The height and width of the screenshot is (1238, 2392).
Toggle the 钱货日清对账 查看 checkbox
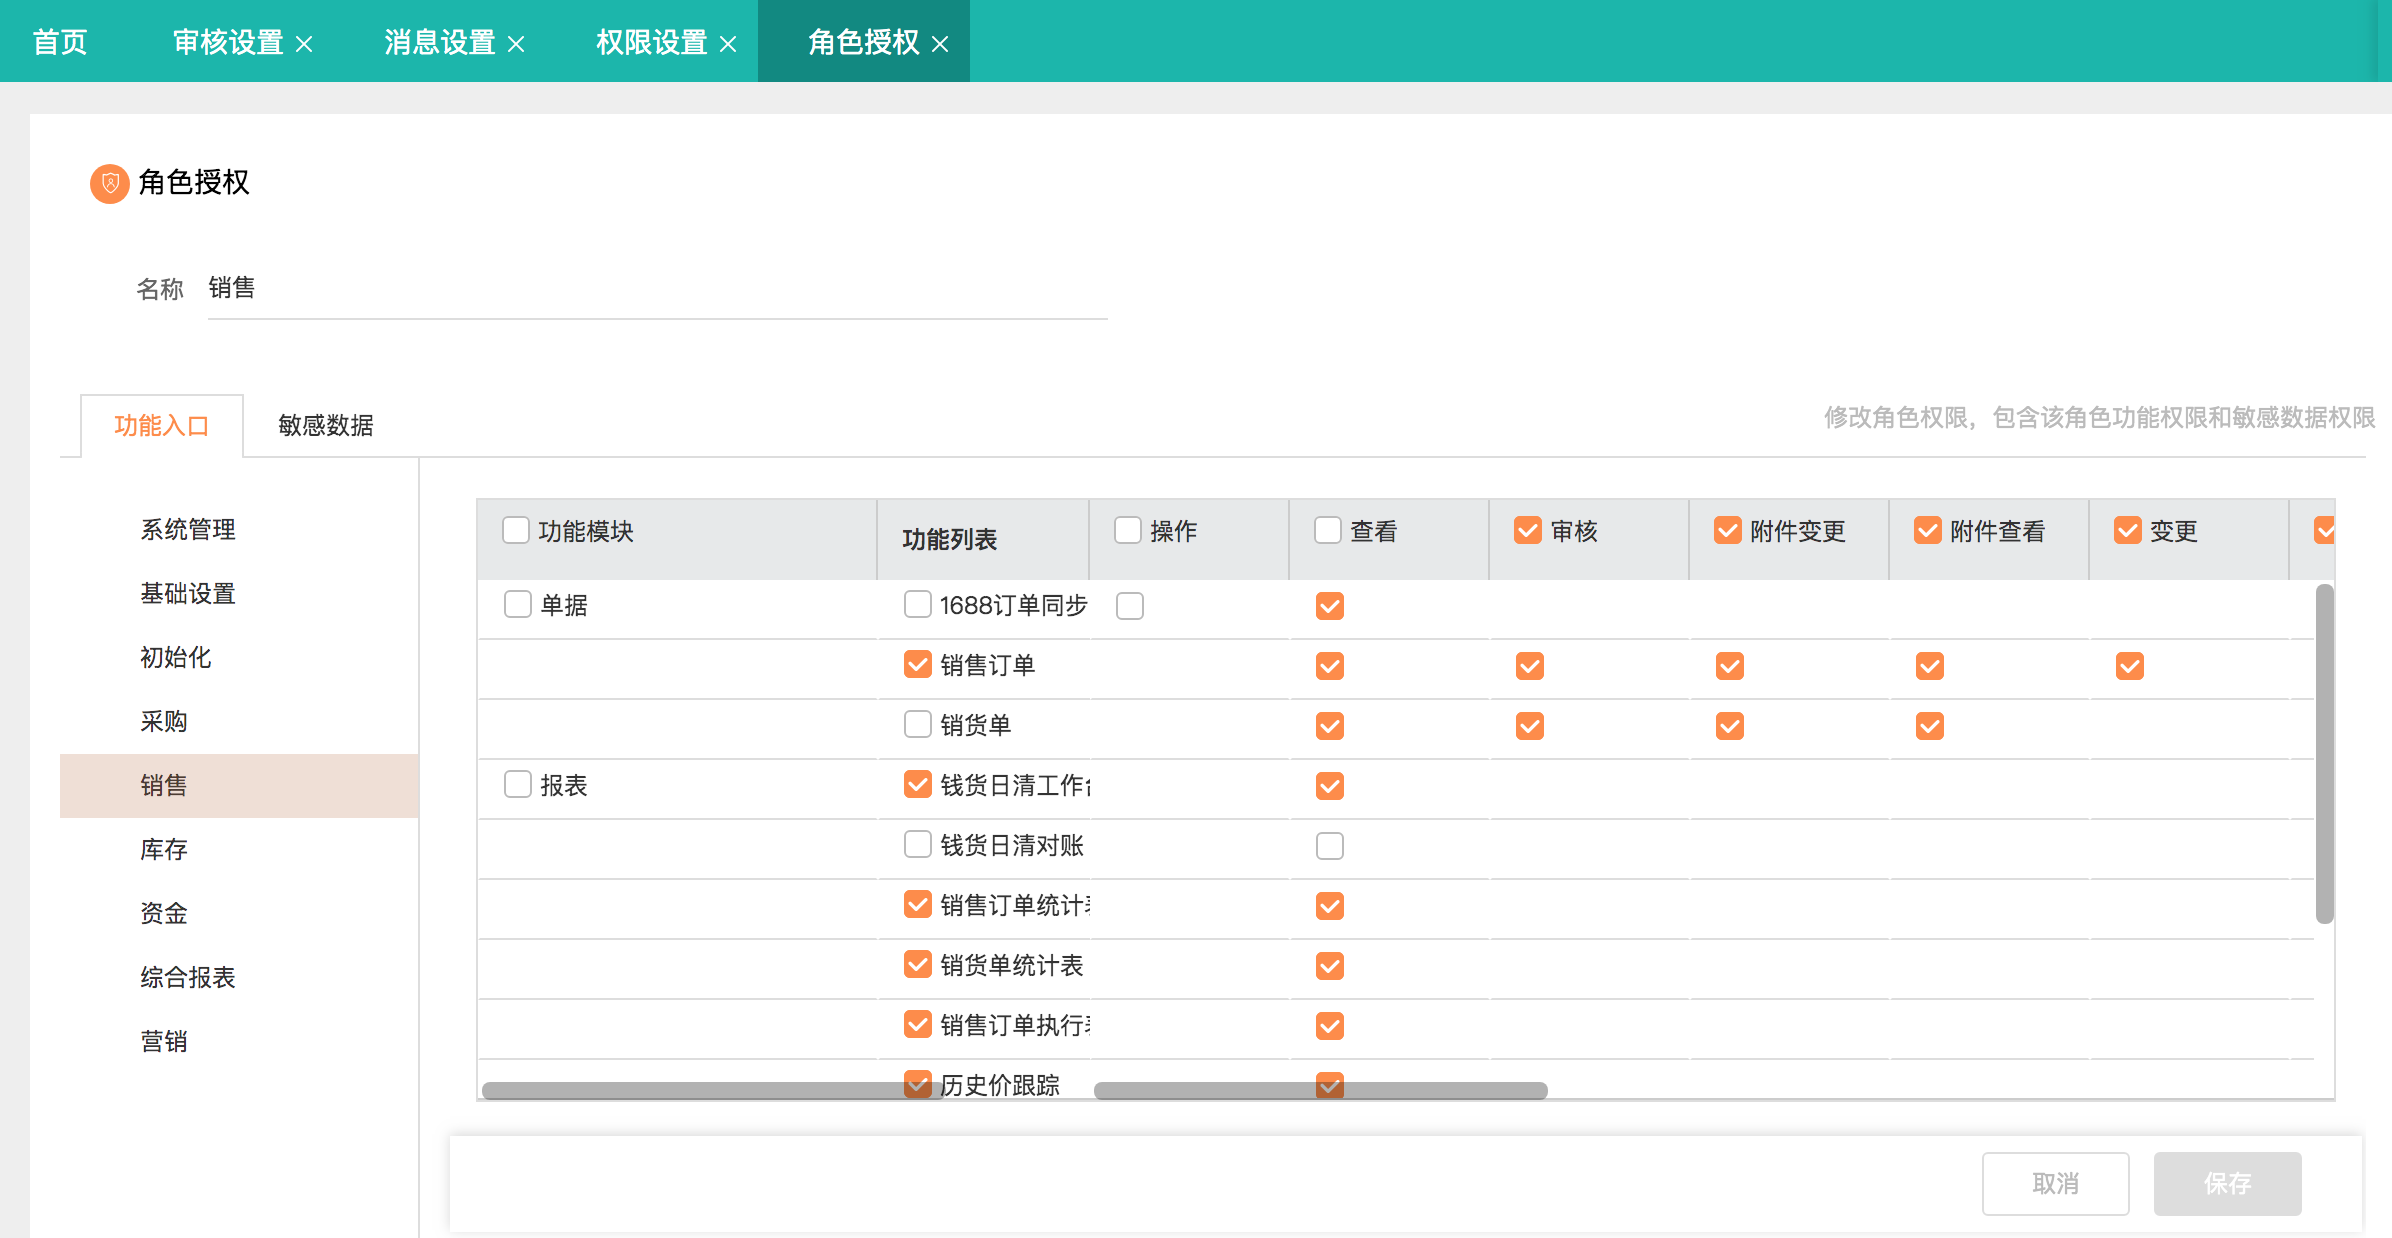[1331, 845]
